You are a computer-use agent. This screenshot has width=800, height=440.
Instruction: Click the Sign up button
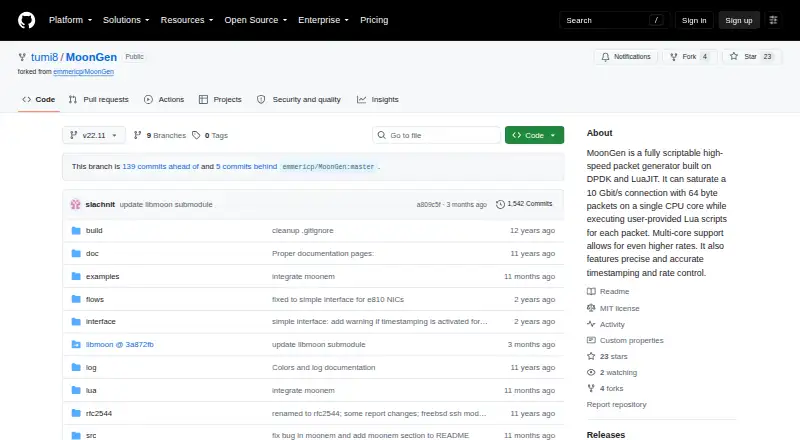point(739,20)
